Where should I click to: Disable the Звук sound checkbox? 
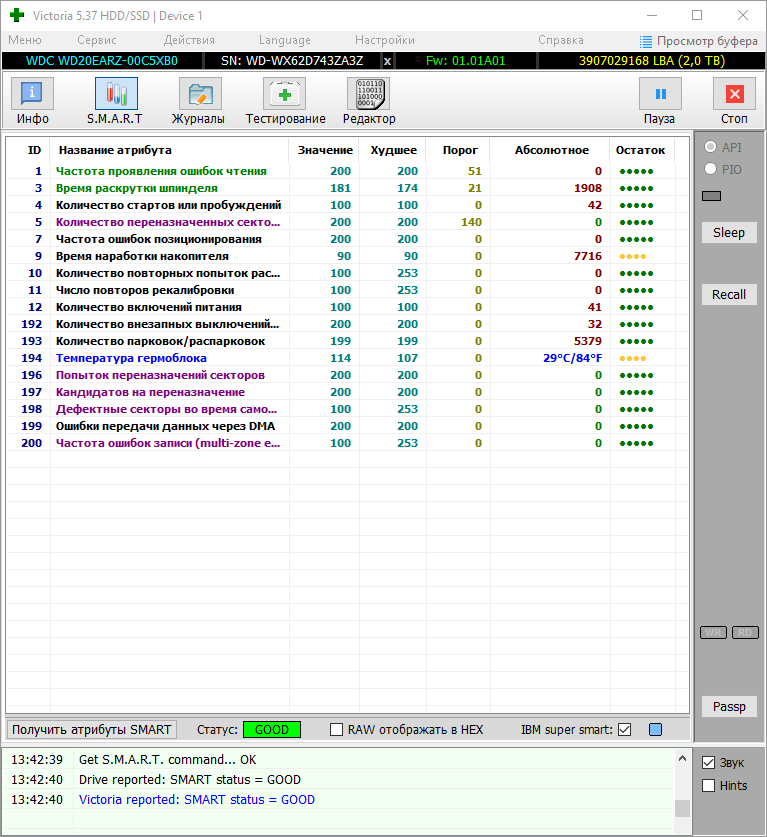[709, 763]
